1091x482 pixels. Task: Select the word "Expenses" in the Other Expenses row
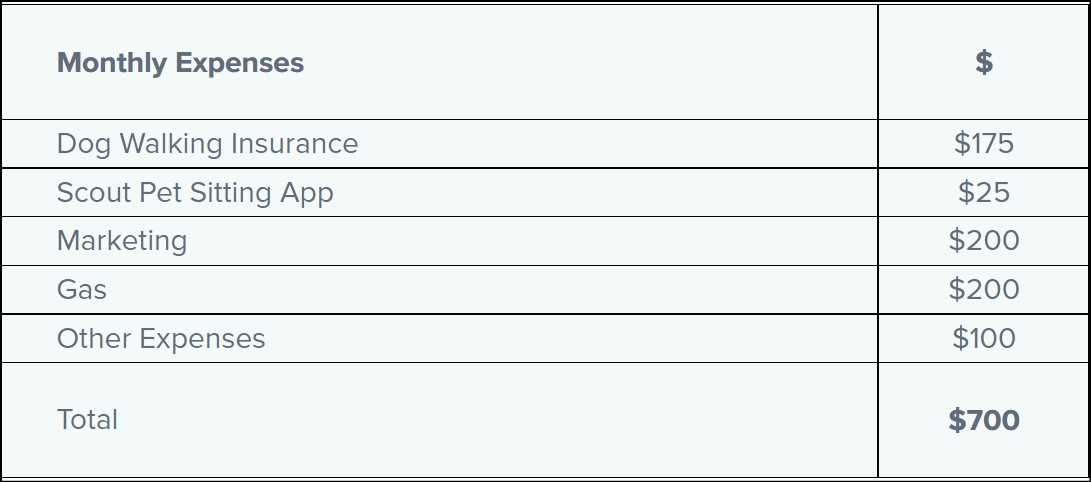[x=202, y=339]
